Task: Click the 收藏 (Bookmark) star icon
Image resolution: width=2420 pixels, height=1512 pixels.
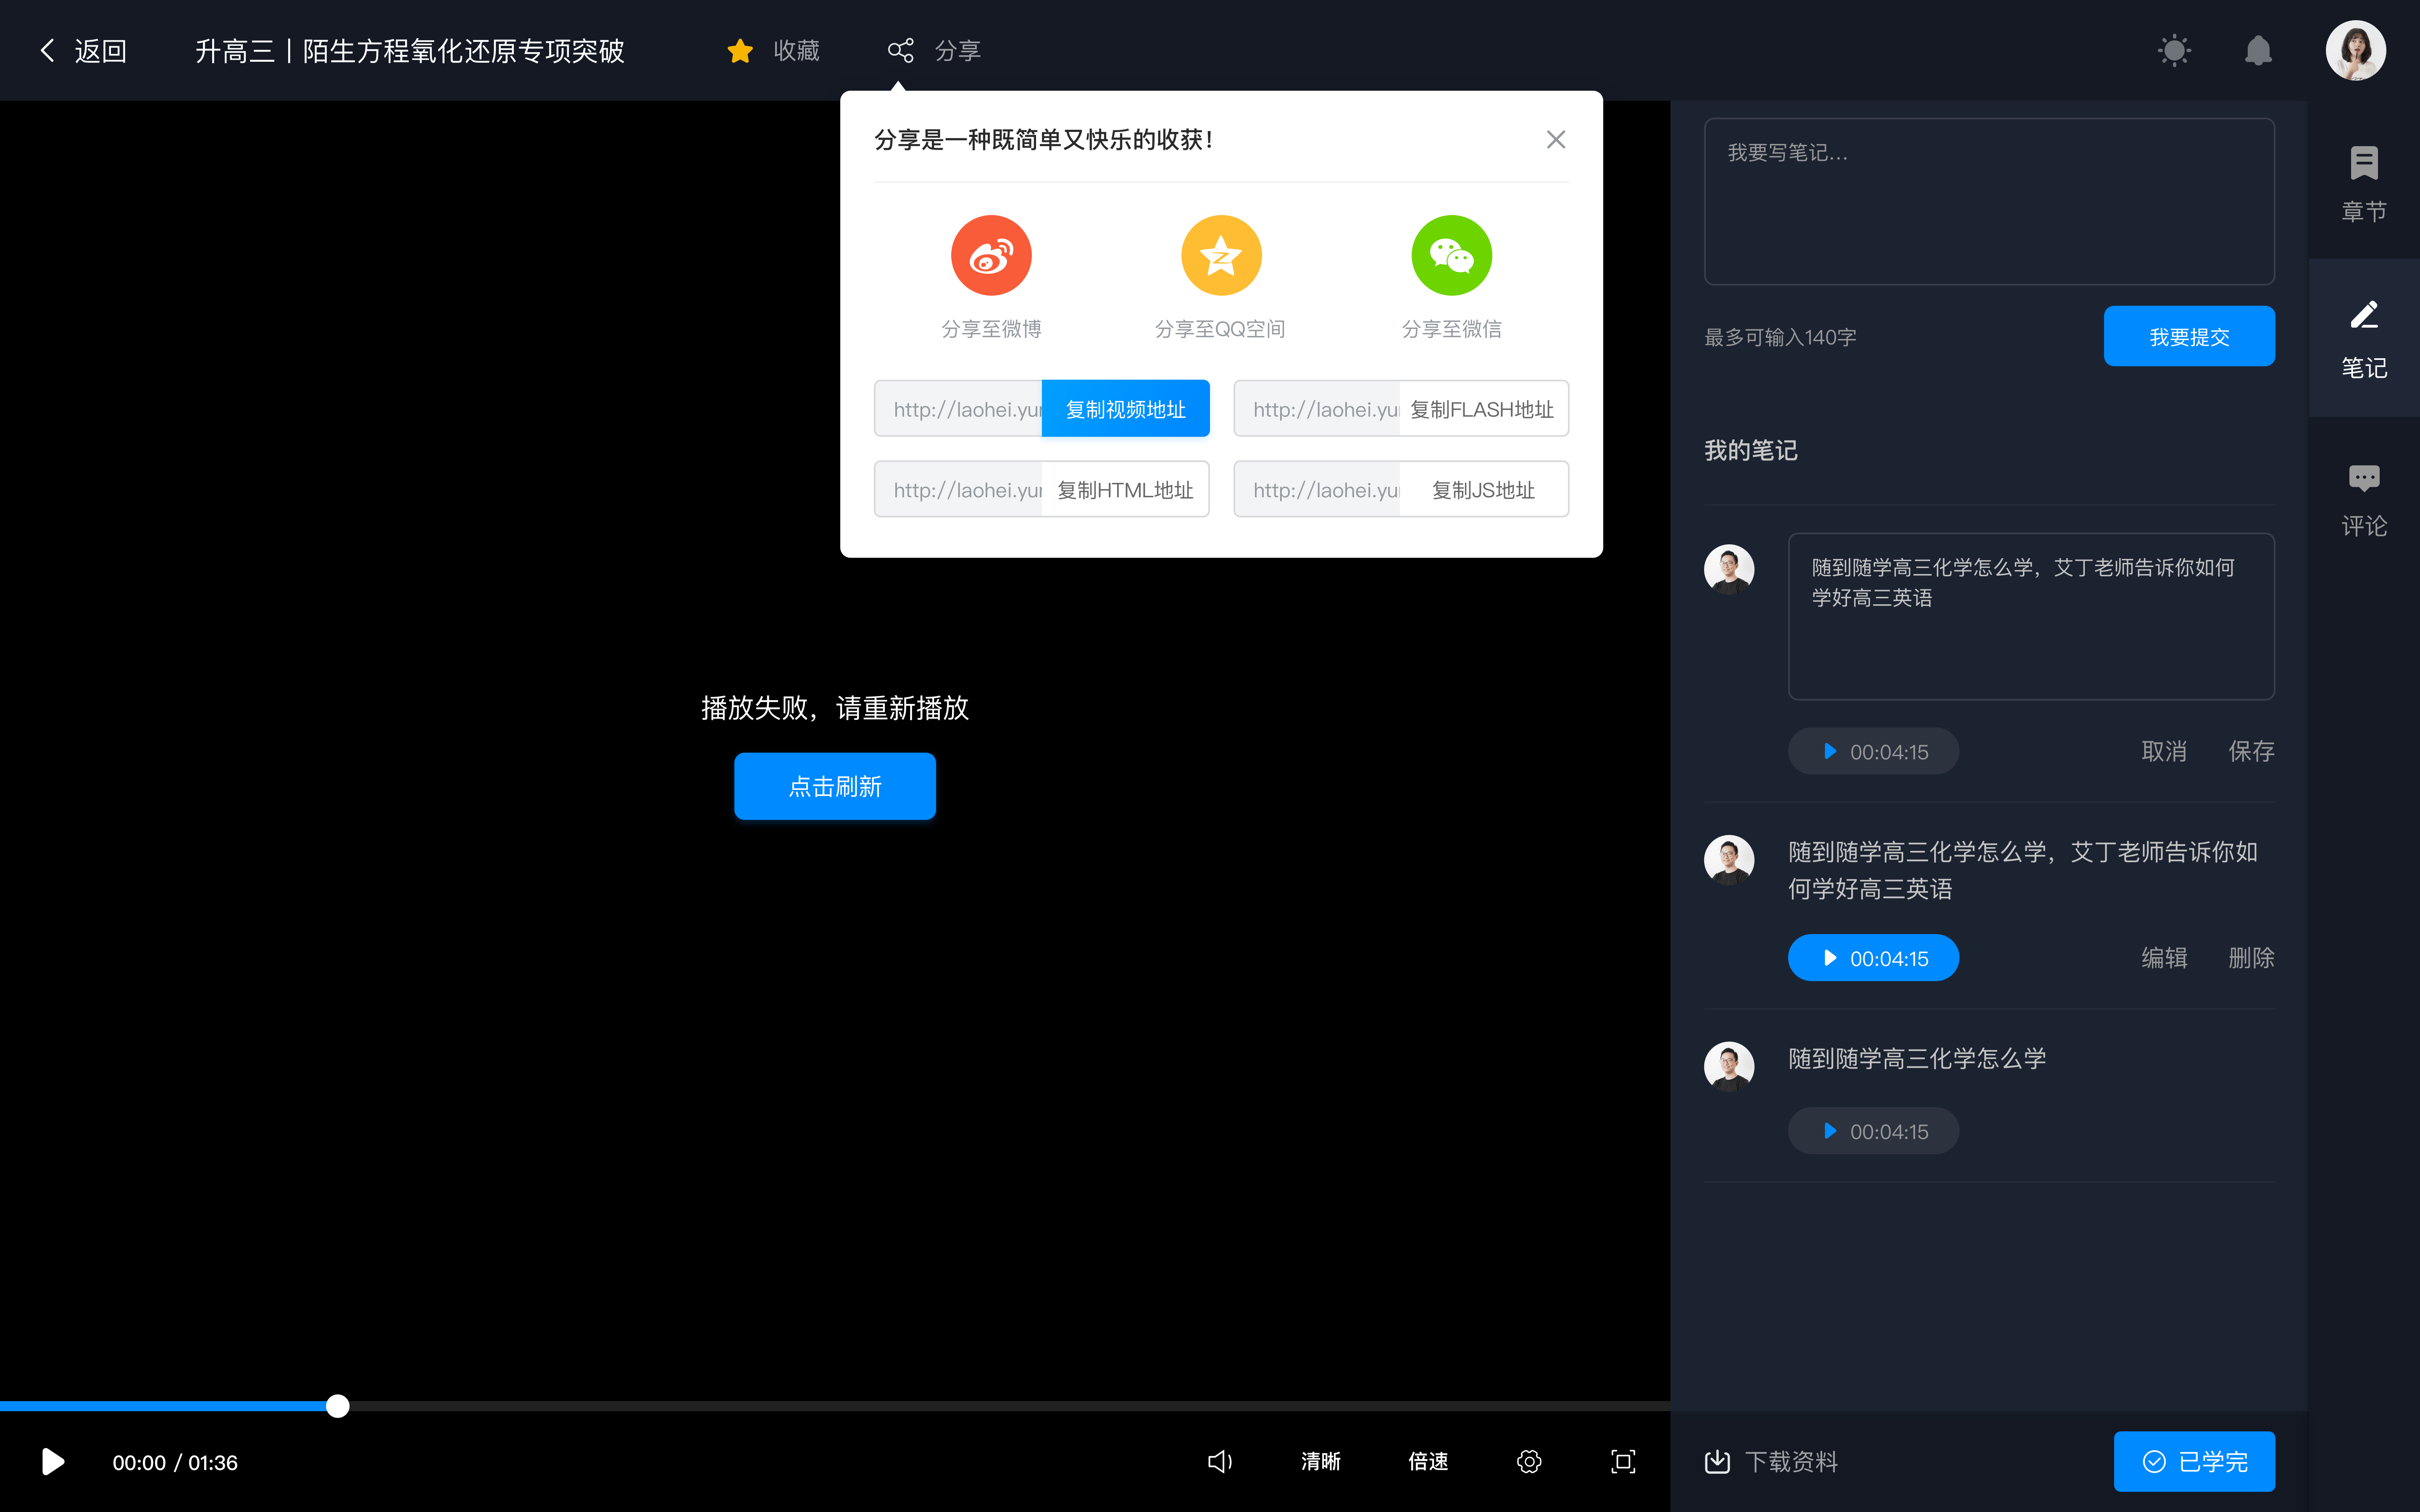Action: 740,49
